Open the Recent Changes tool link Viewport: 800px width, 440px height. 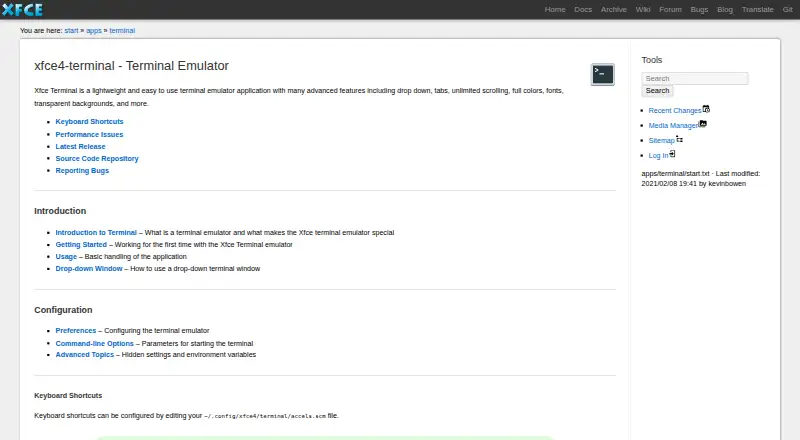(674, 111)
